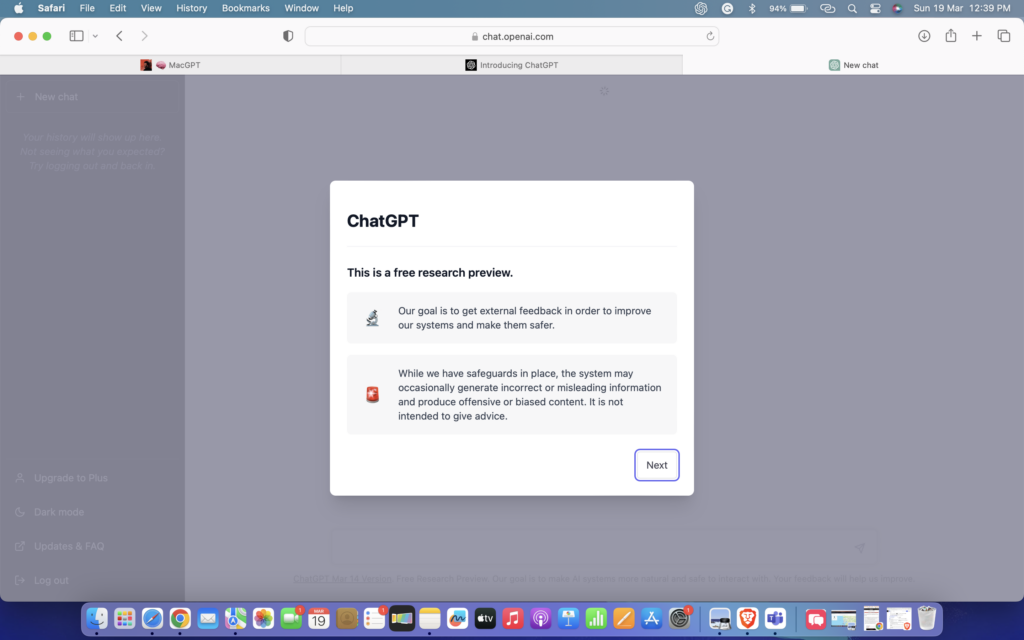
Task: Open the Safari menu in the menu bar
Action: pyautogui.click(x=51, y=8)
